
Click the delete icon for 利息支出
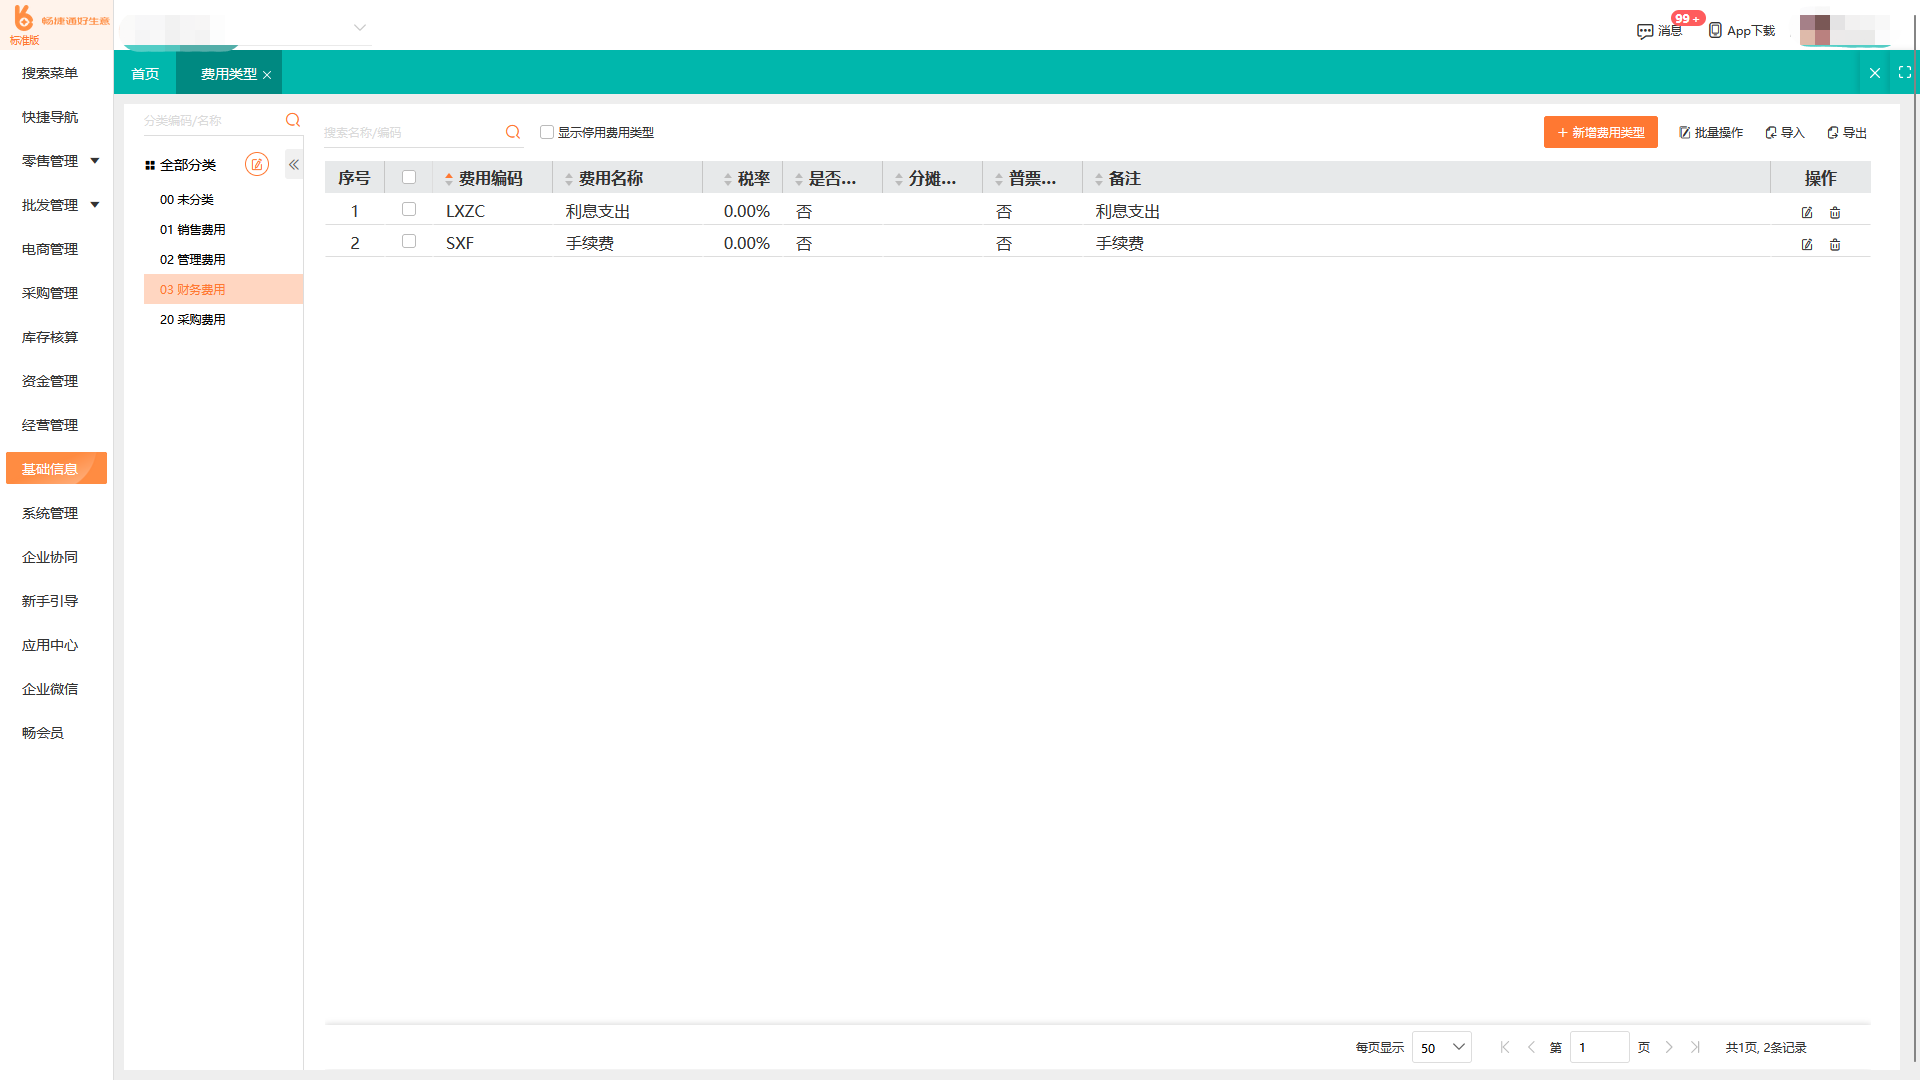coord(1836,211)
